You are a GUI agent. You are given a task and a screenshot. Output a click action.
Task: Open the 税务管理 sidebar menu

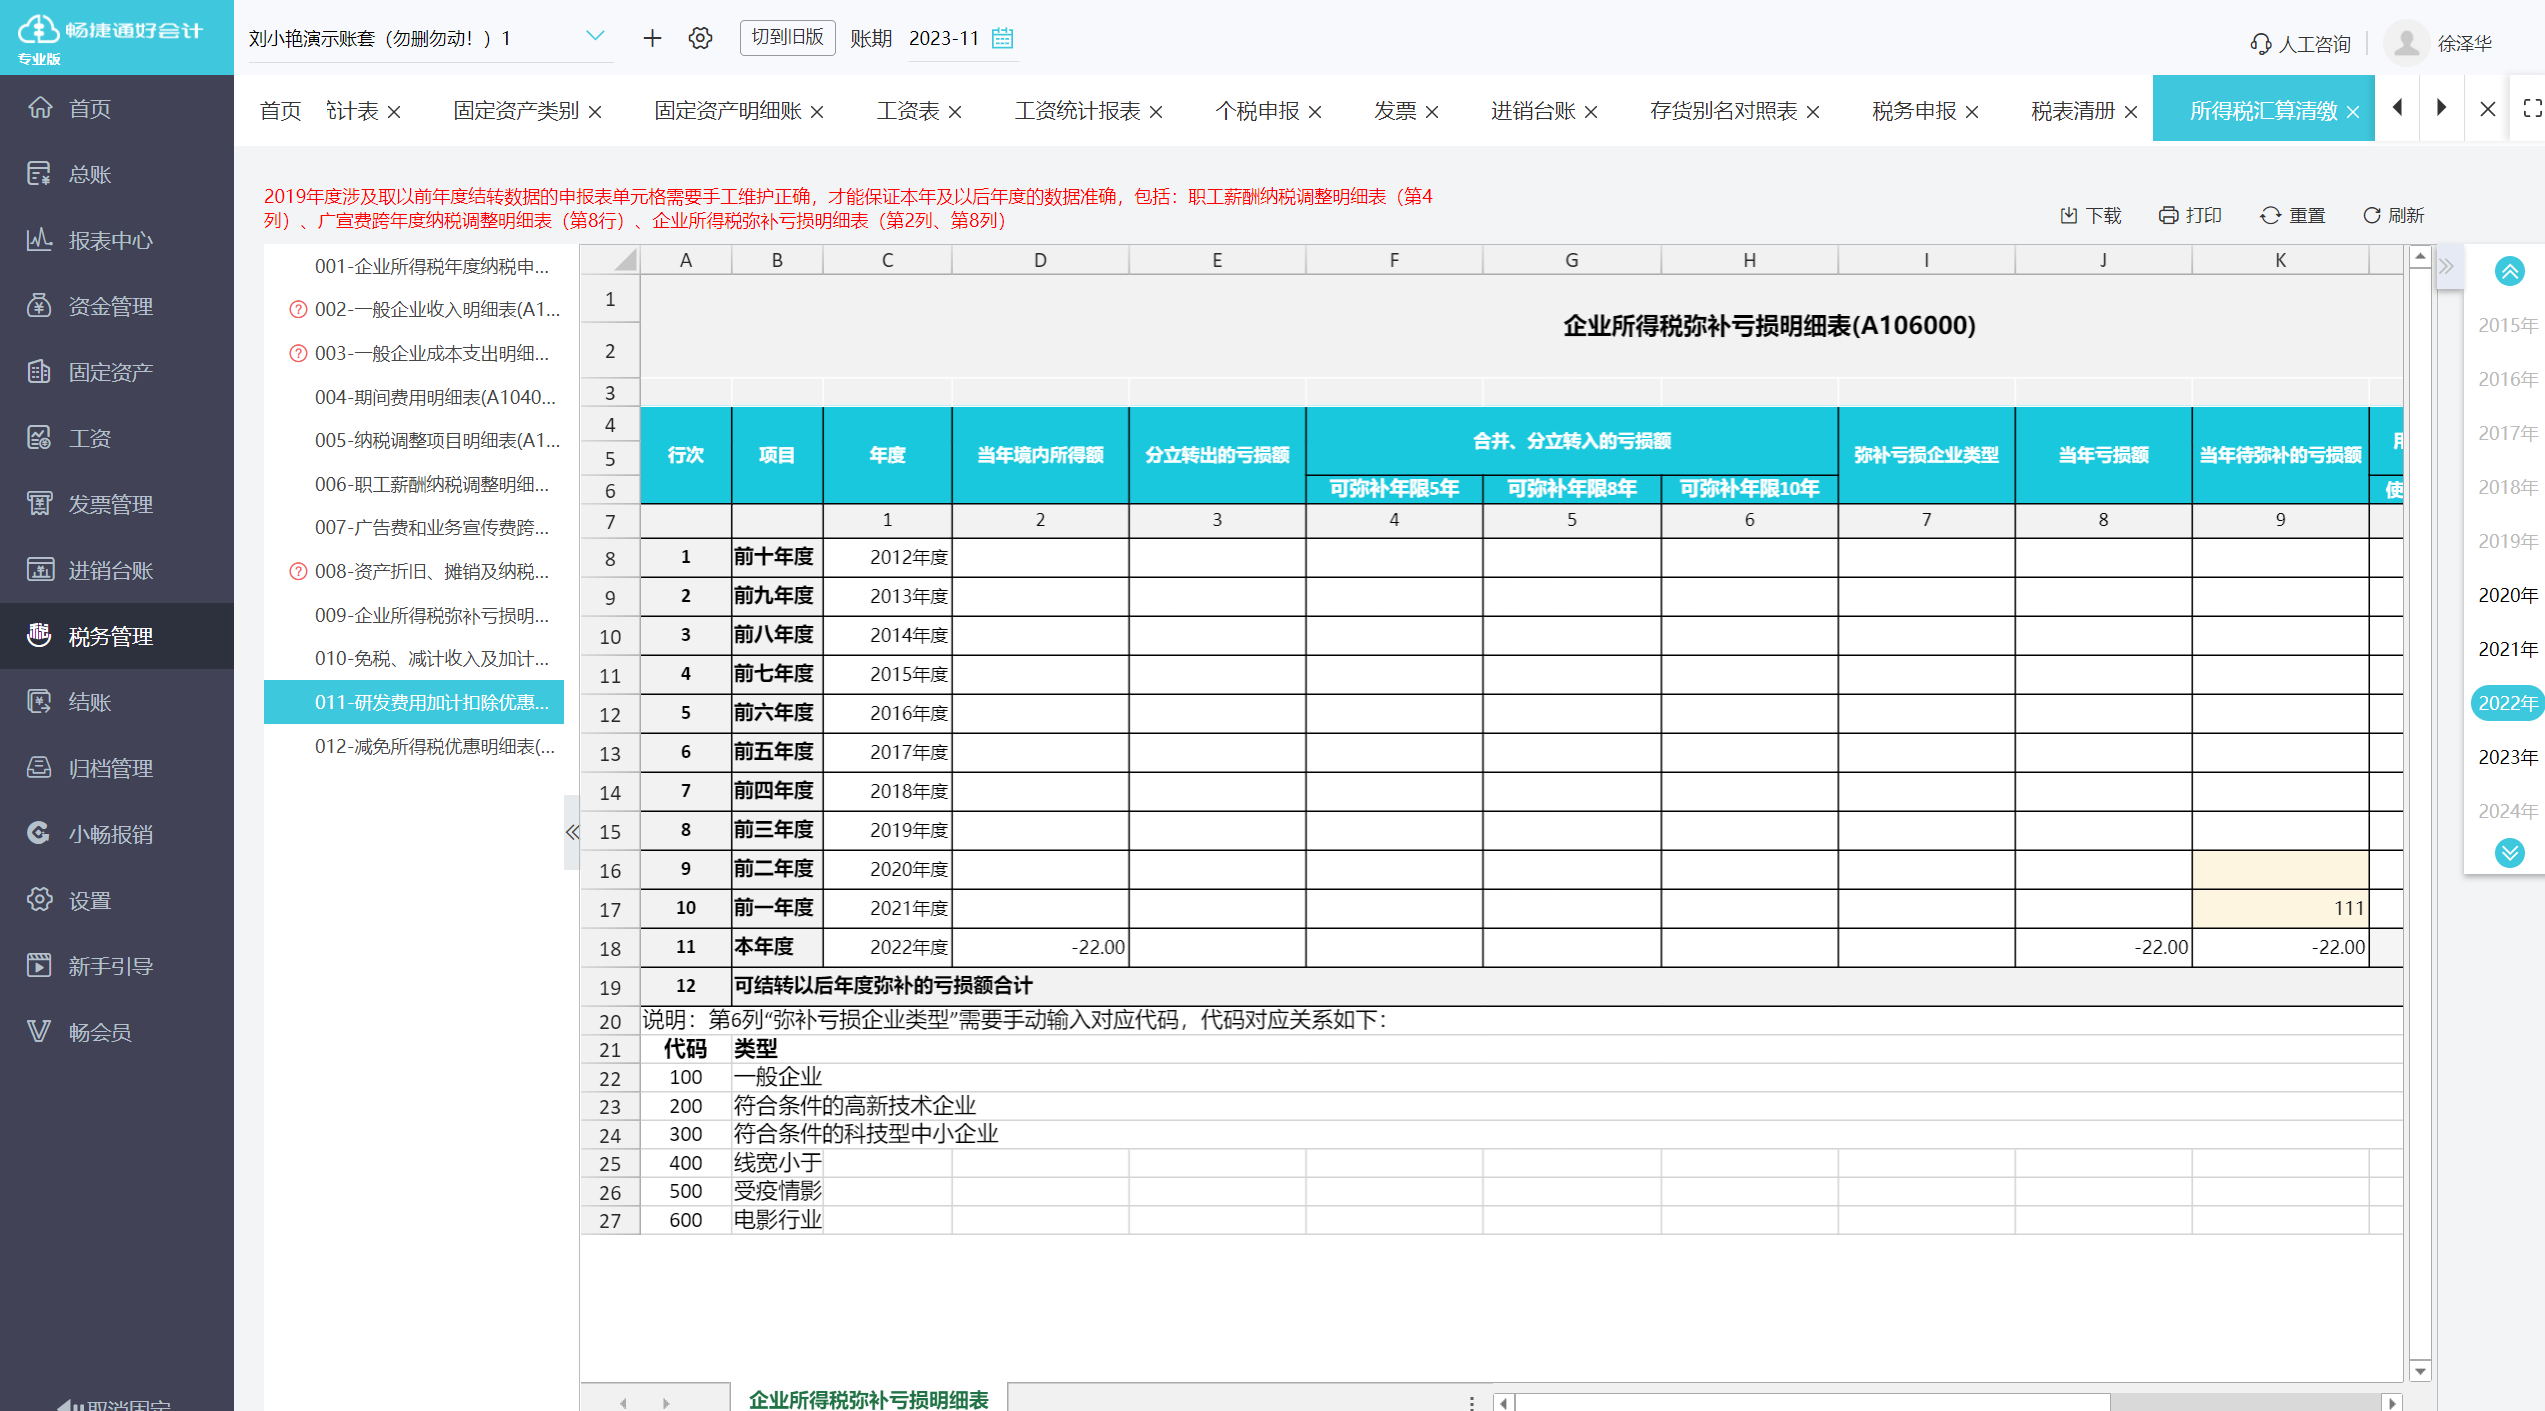point(113,636)
